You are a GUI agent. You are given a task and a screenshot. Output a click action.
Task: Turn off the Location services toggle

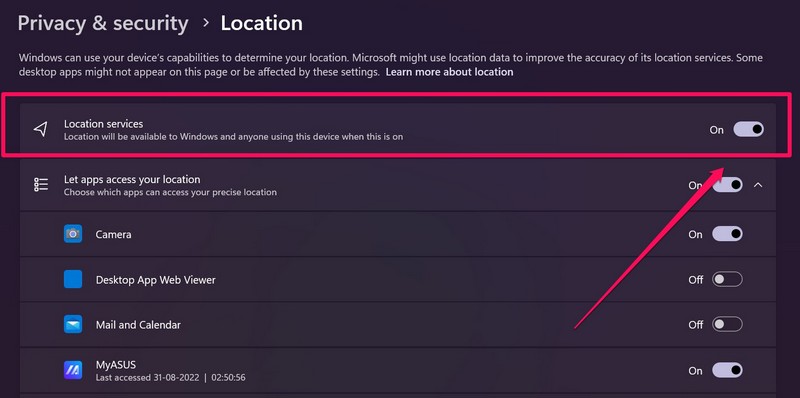point(748,130)
